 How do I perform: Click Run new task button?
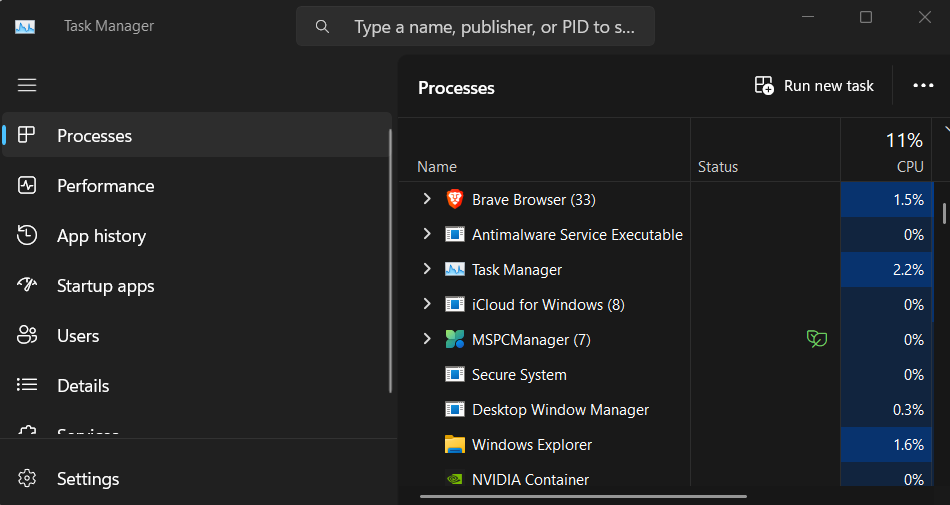[814, 86]
